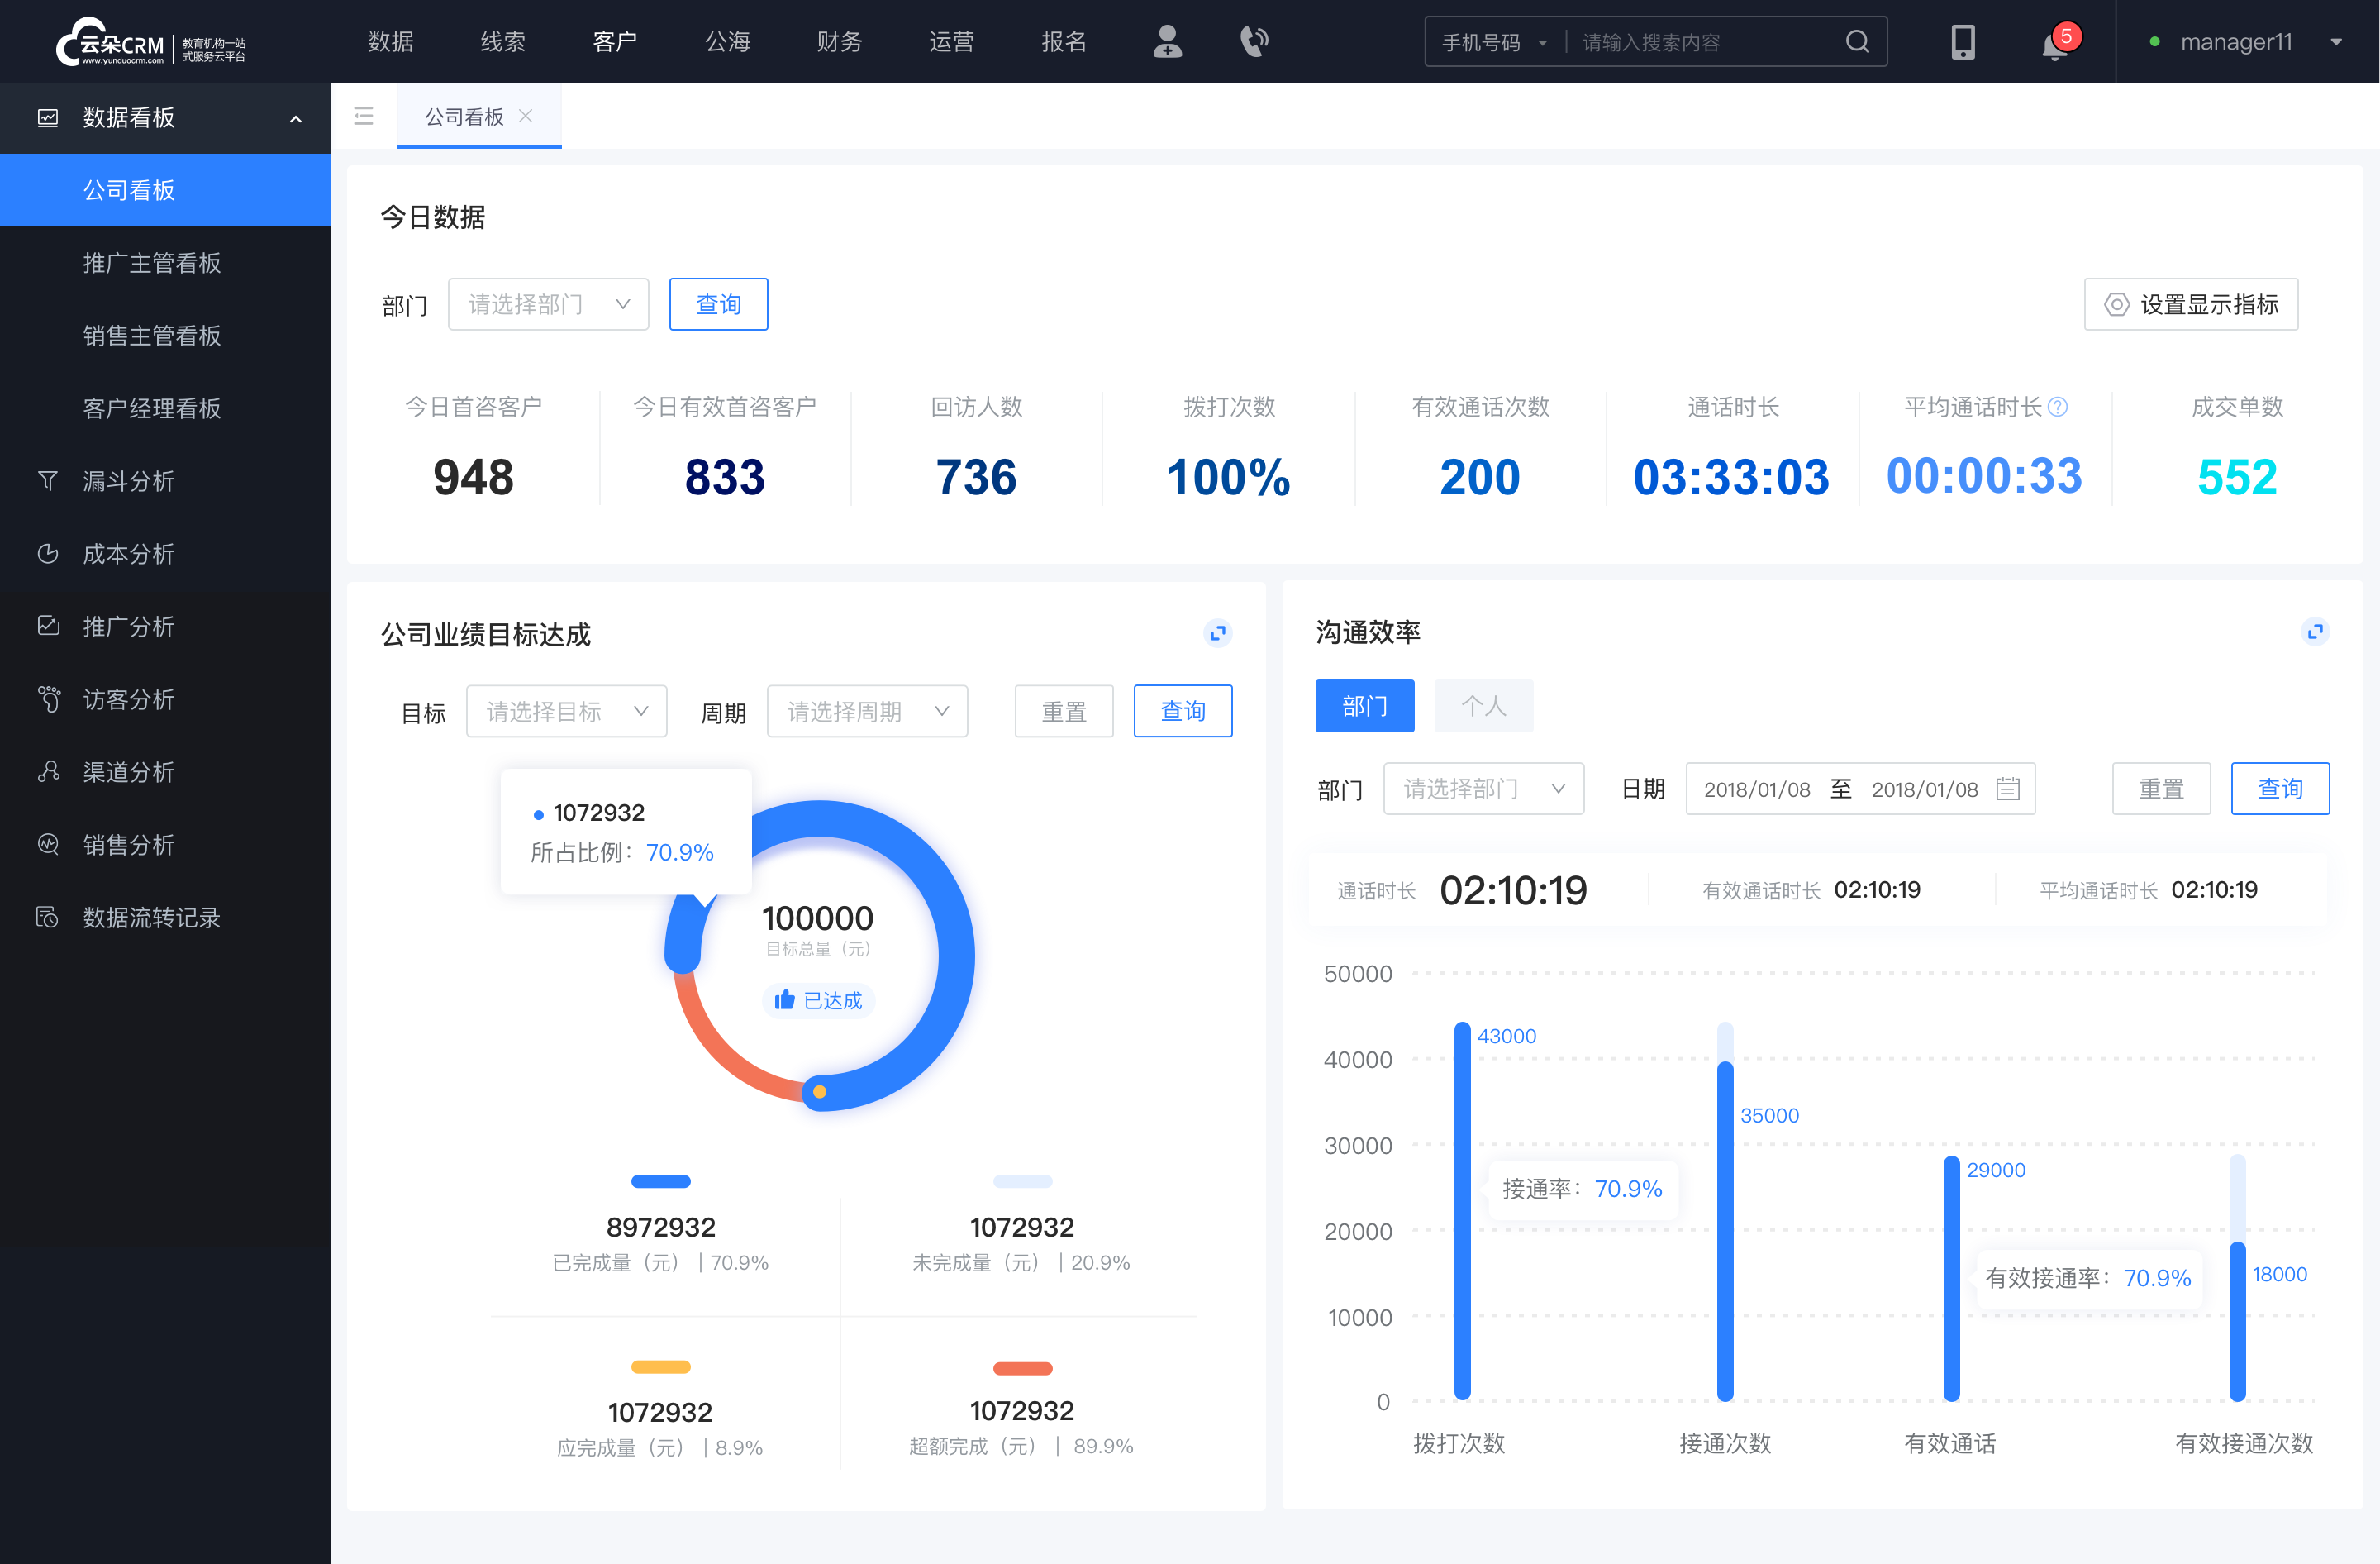Click the 推广分析 promotion analysis icon
Screen dimensions: 2380x1564
(49, 625)
